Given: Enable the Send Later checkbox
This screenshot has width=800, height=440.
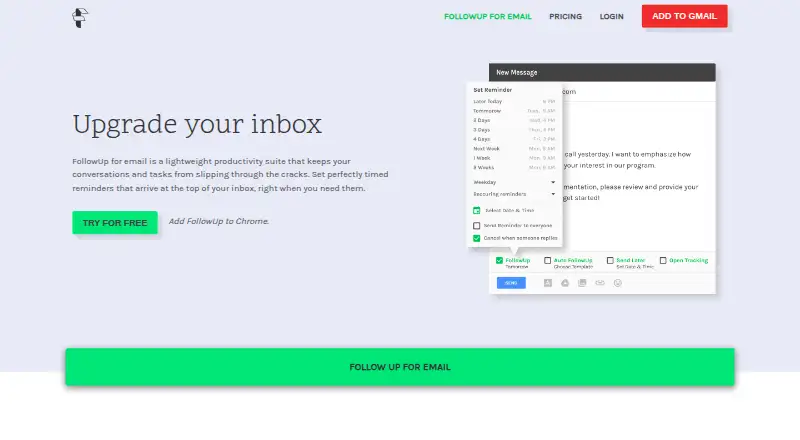Looking at the screenshot, I should tap(610, 260).
